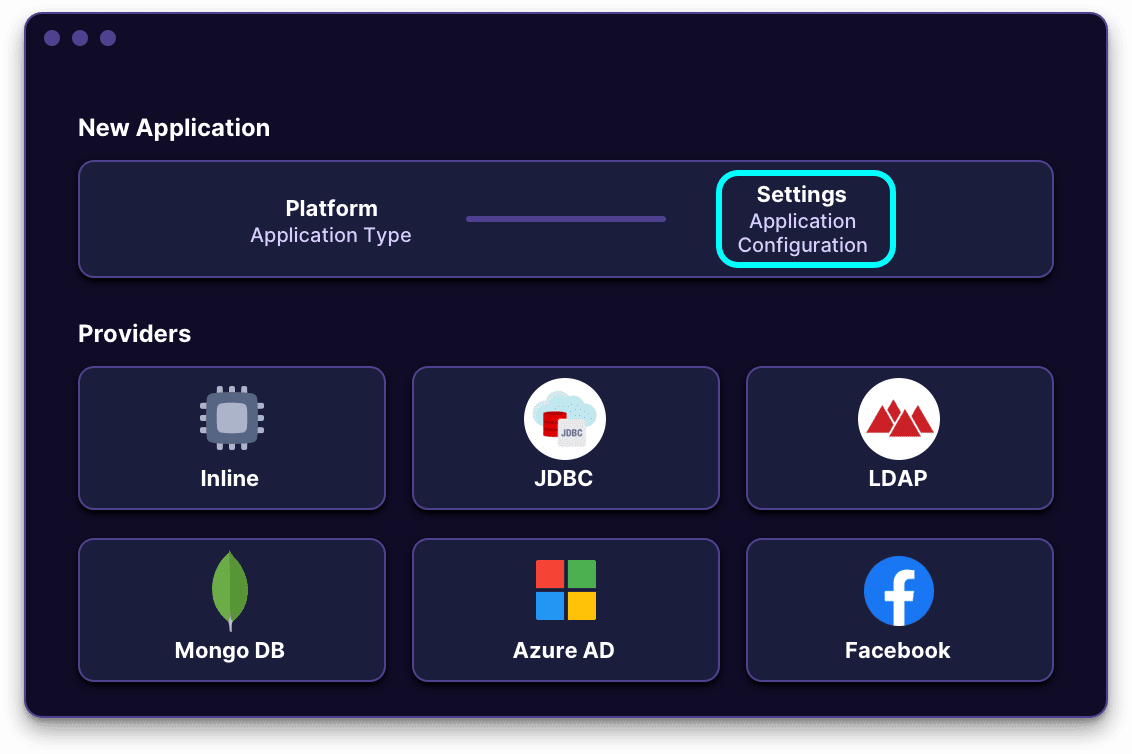Go to the Platform Application Type step
The height and width of the screenshot is (754, 1132).
point(331,221)
